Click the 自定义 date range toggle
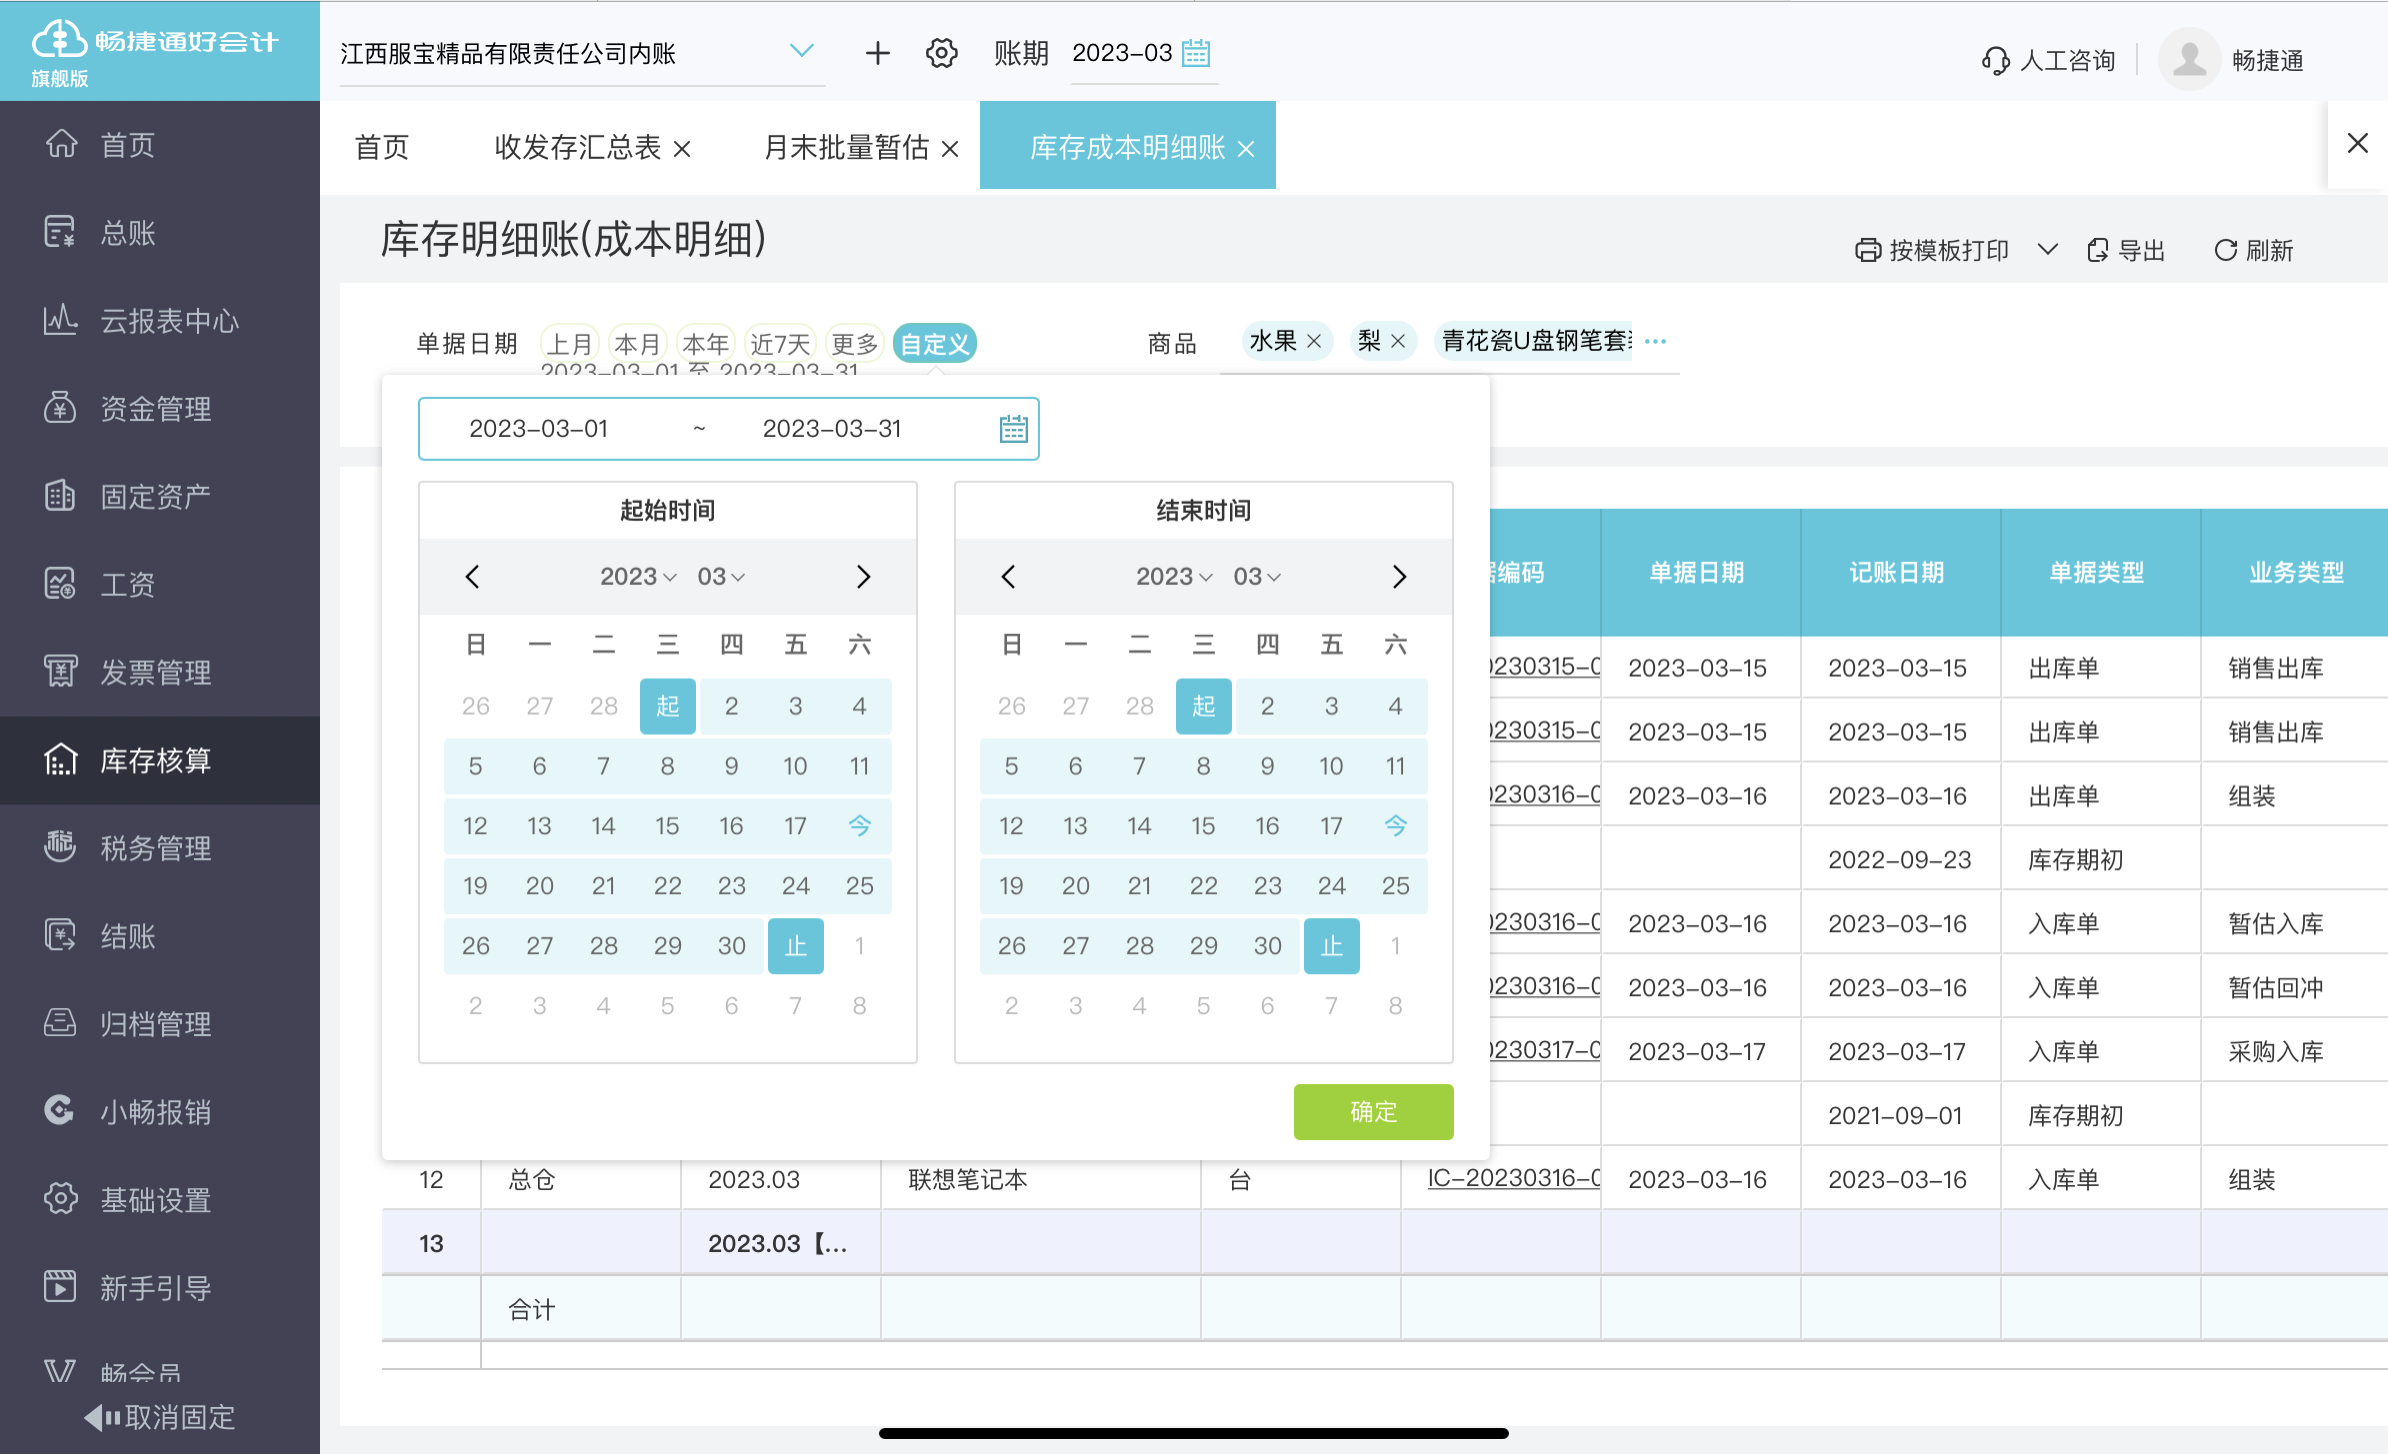Image resolution: width=2388 pixels, height=1454 pixels. click(x=938, y=343)
